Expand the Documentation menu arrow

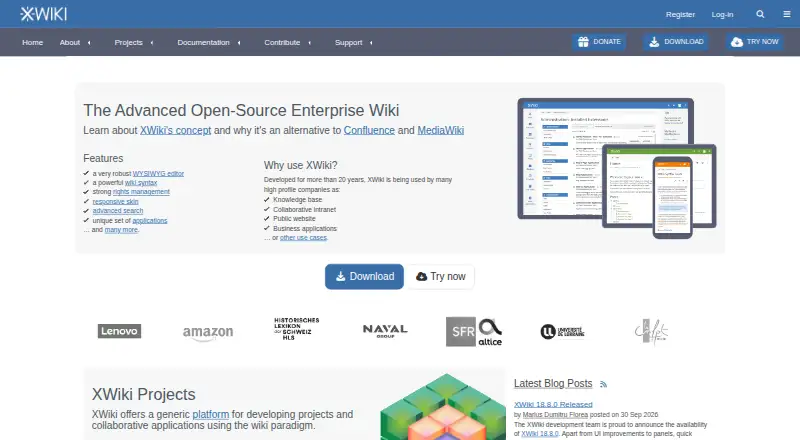coord(239,43)
